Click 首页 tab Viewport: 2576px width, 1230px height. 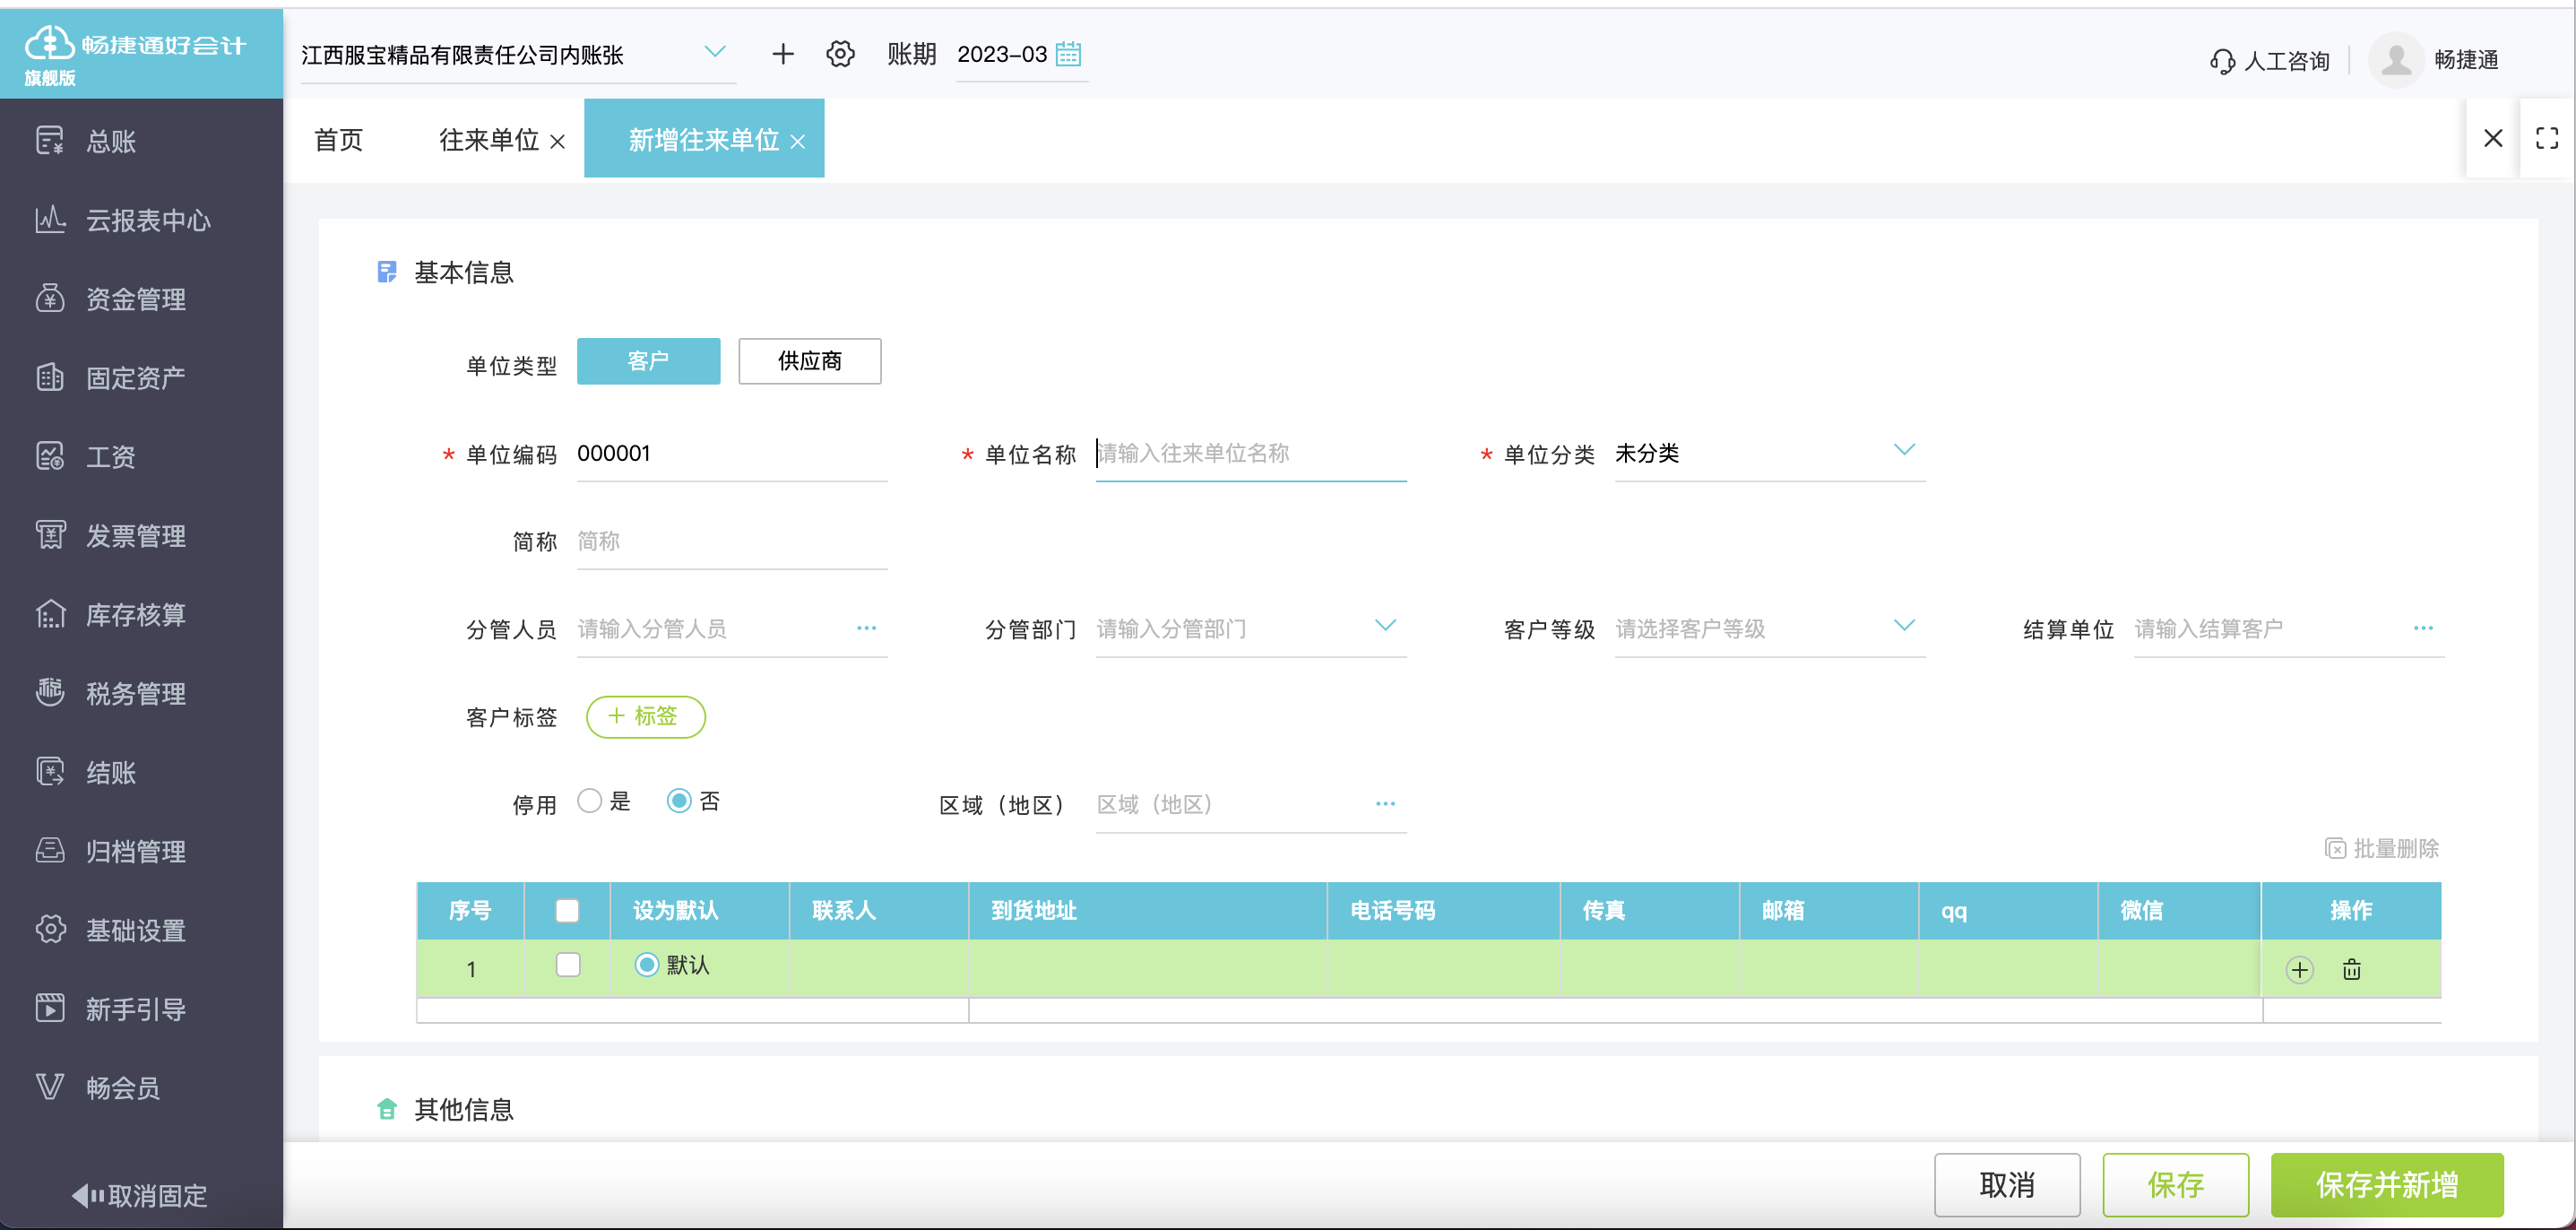341,140
